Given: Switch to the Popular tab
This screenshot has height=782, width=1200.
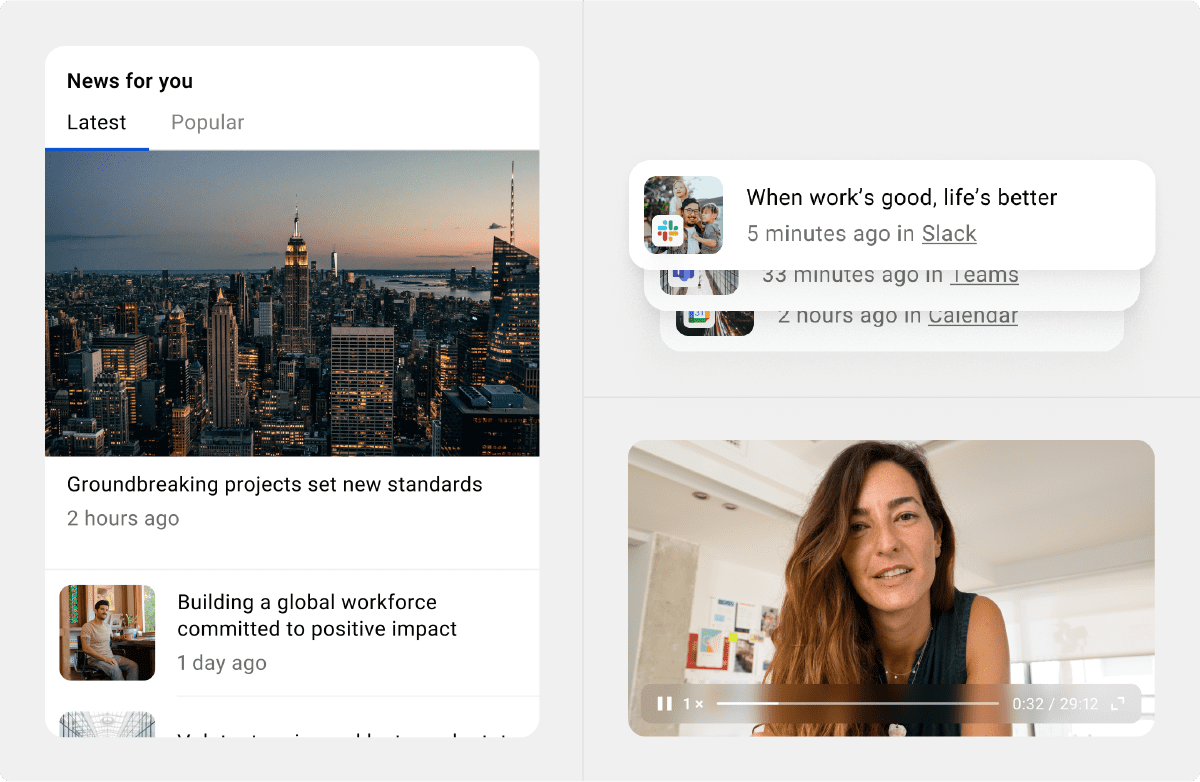Looking at the screenshot, I should (x=207, y=122).
